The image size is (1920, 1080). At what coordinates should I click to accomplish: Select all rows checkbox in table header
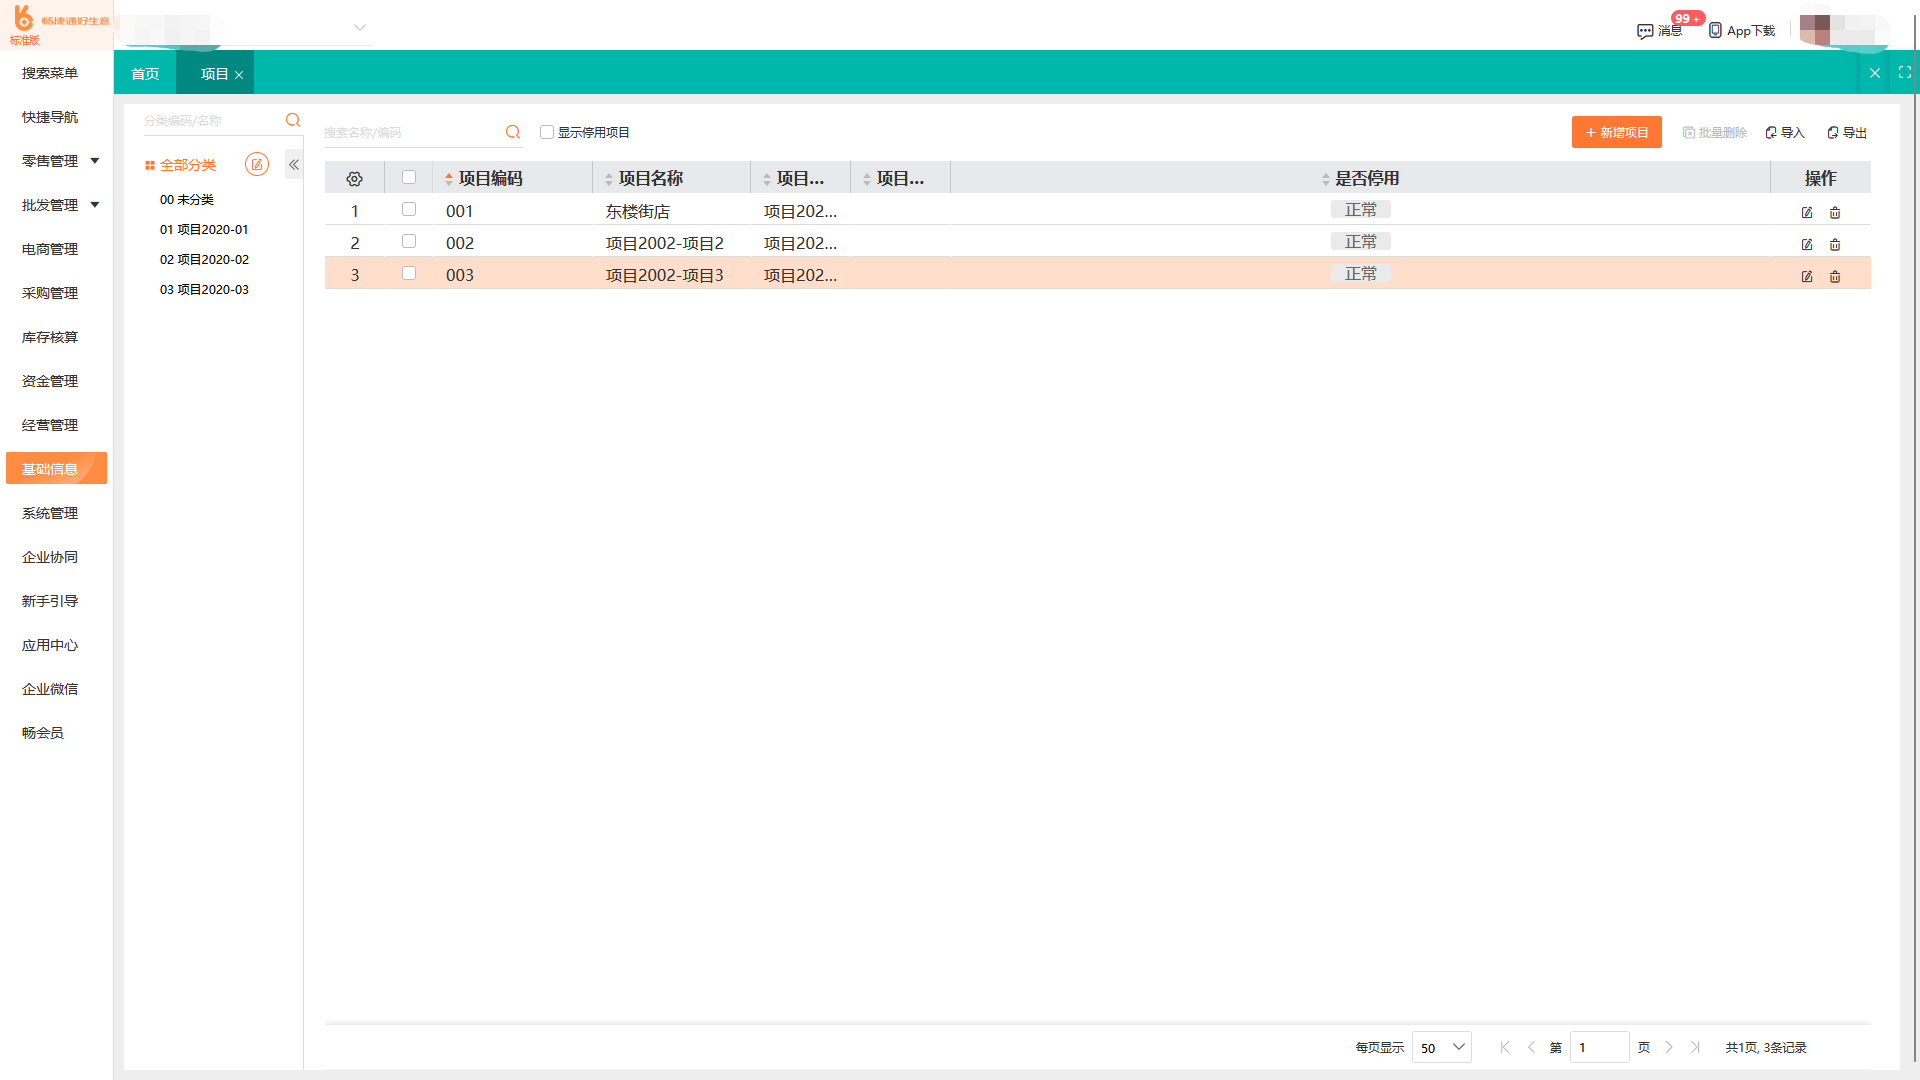pyautogui.click(x=409, y=178)
